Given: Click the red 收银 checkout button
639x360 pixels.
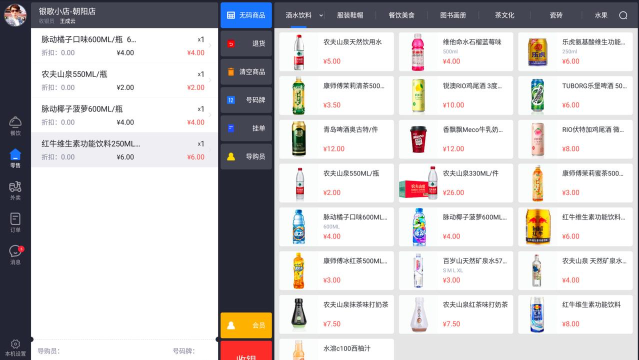Looking at the screenshot, I should 246,351.
